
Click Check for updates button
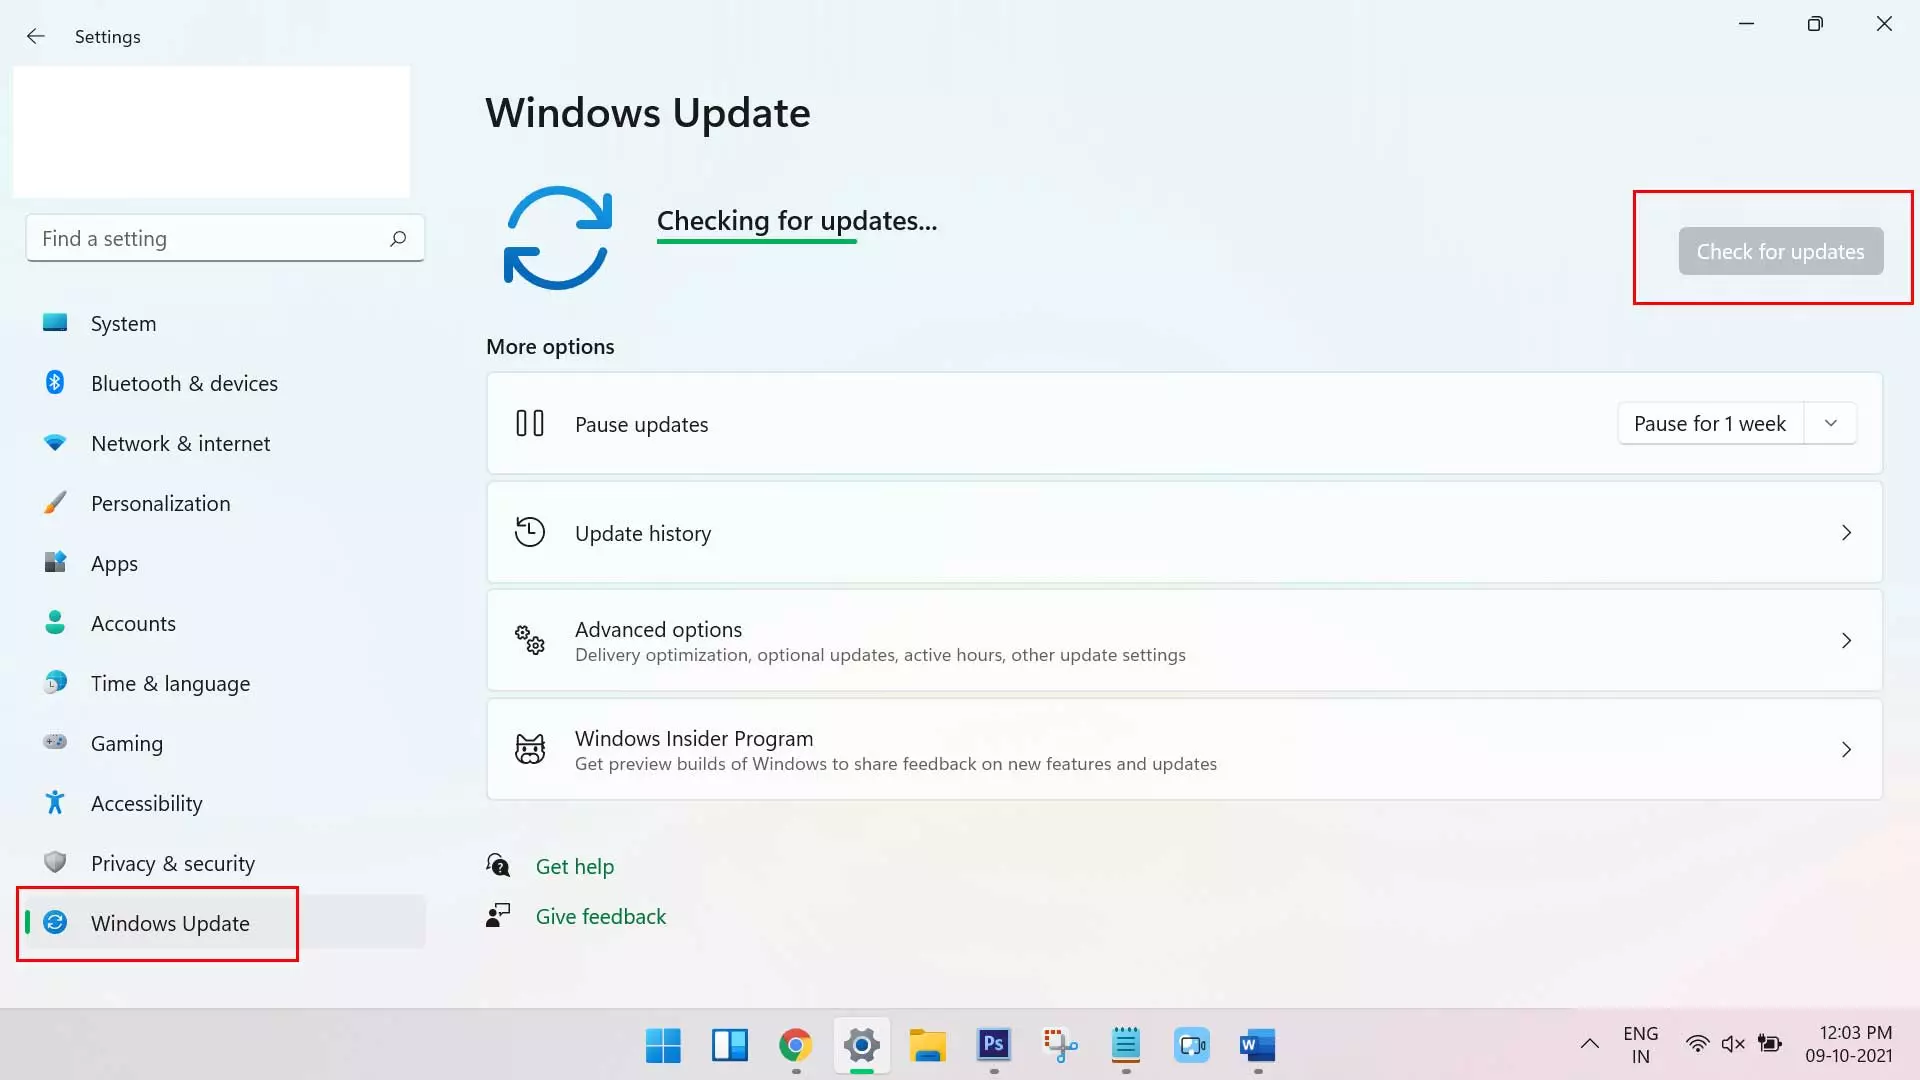point(1780,249)
